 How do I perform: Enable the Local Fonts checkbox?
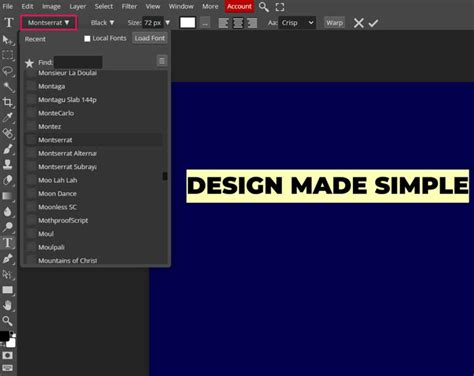(87, 39)
